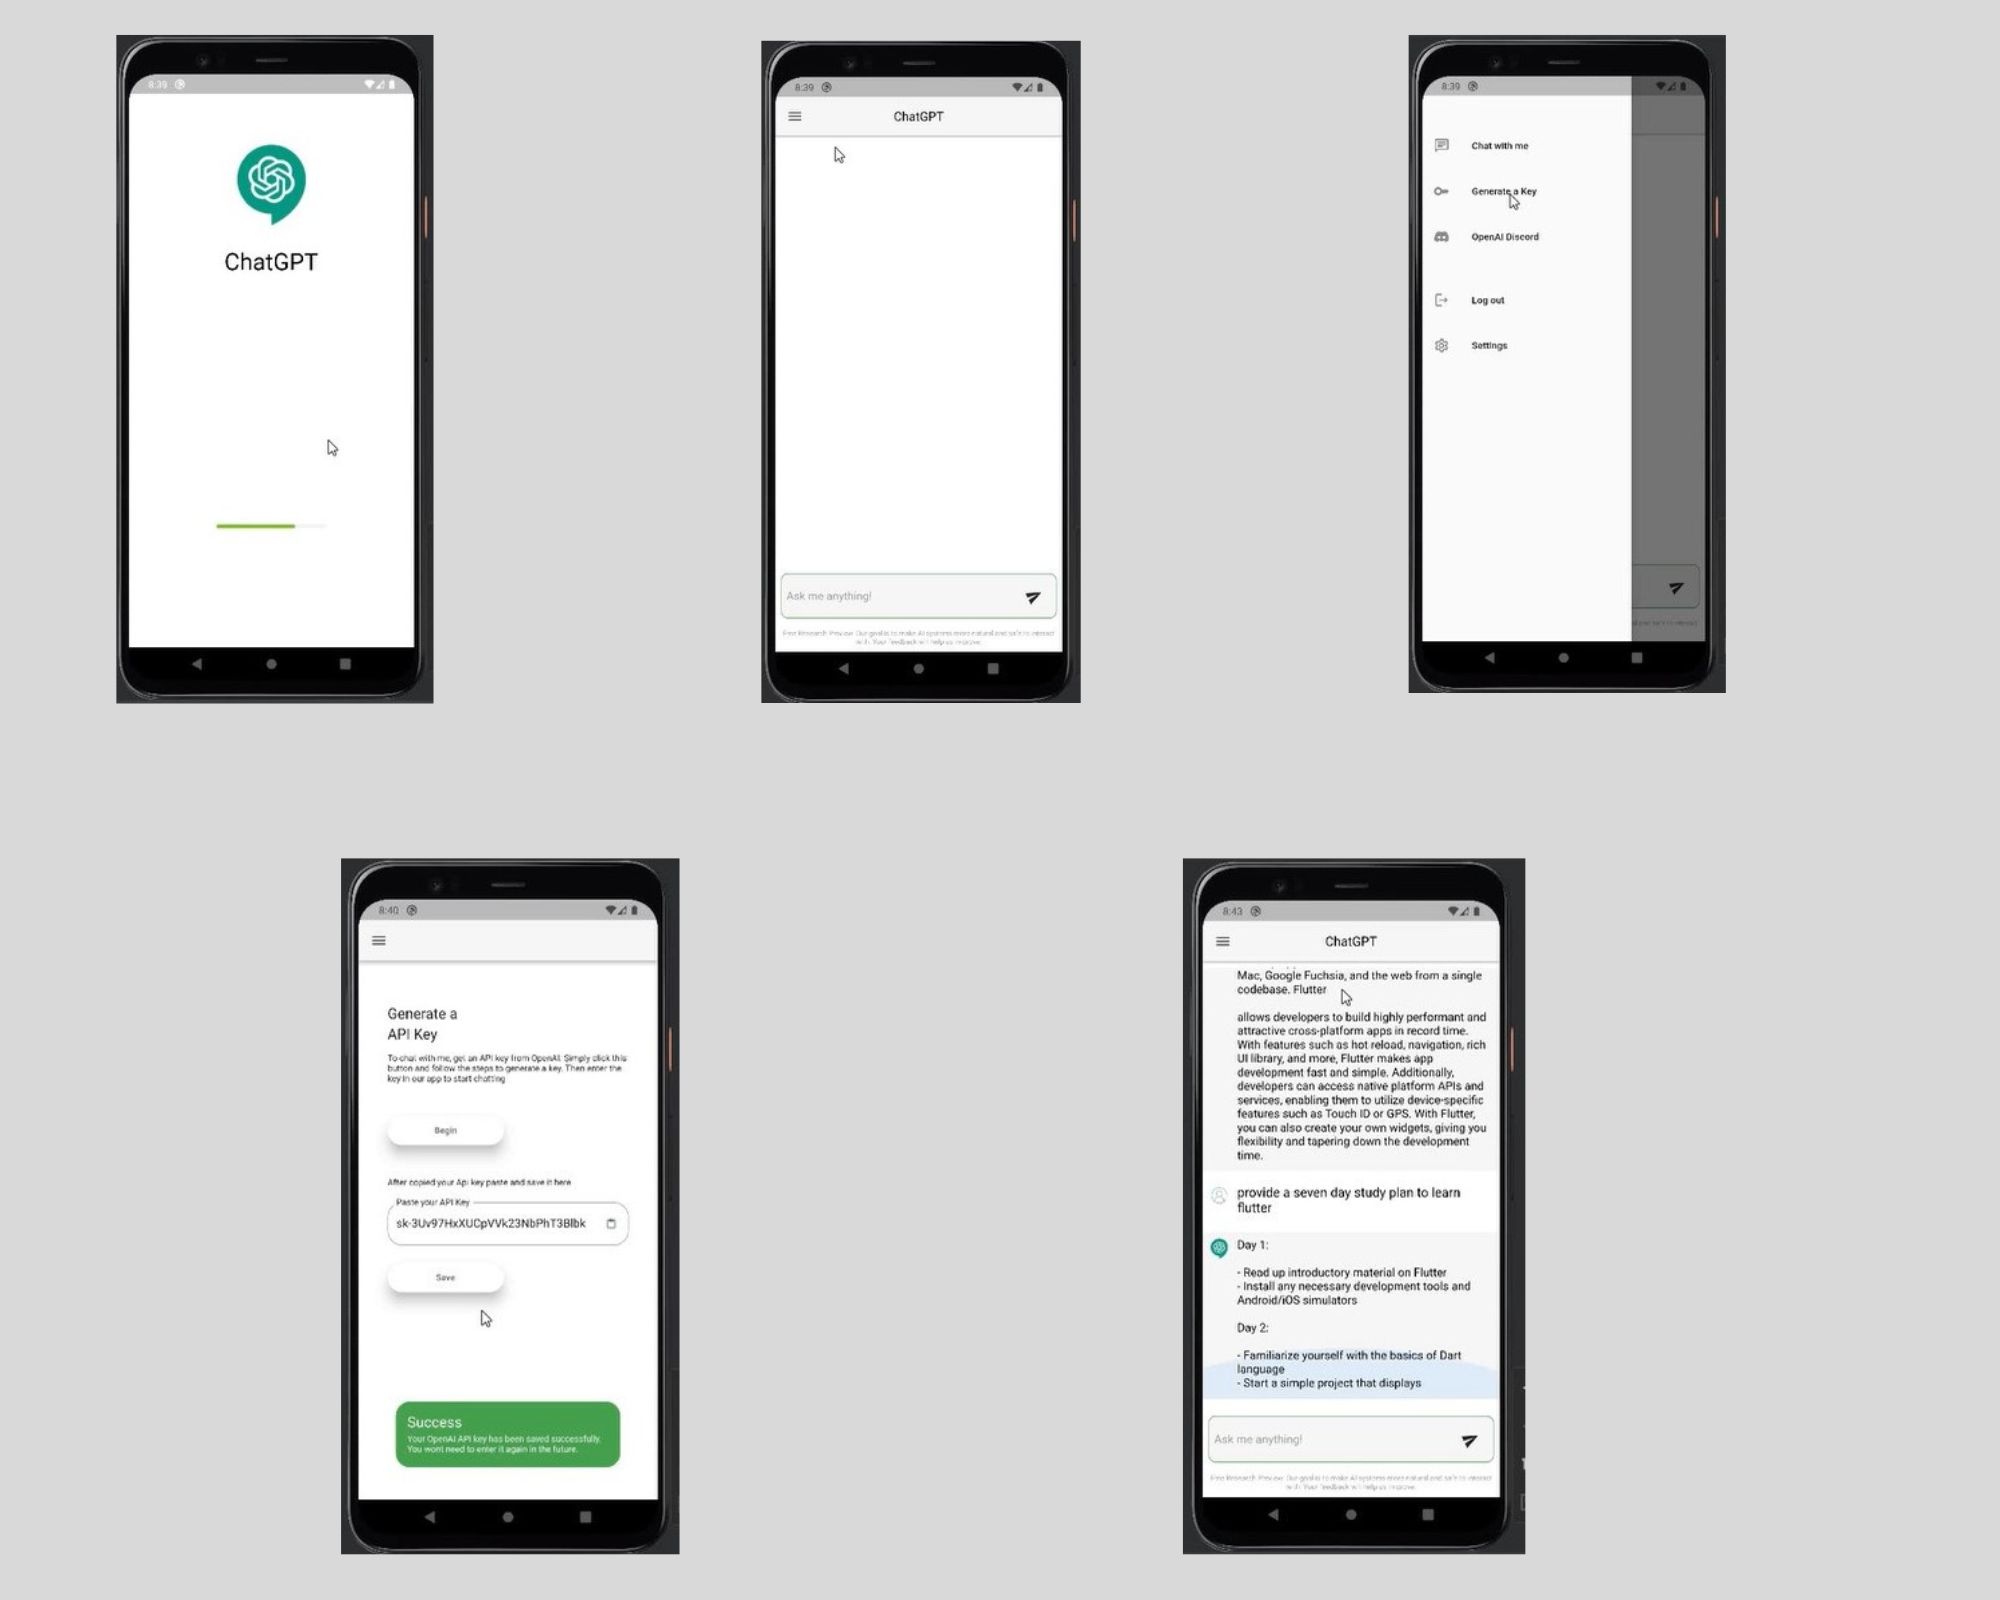Click the Paste your API Key field
Screen dimensions: 2000x1600
[x=506, y=1223]
